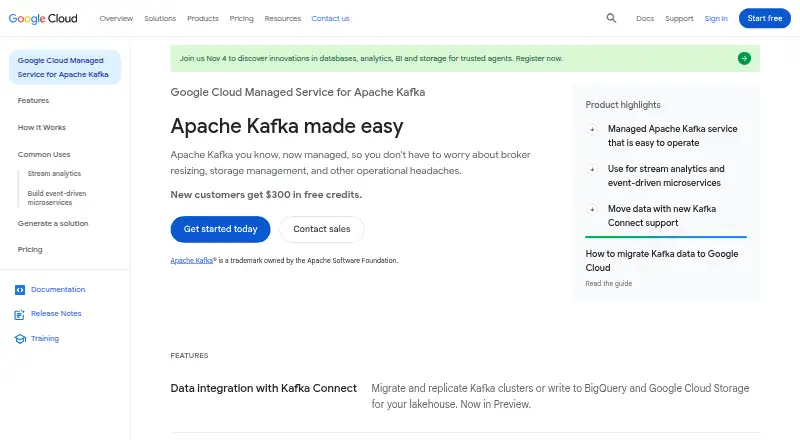
Task: Click the Contact sales button
Action: (x=321, y=229)
